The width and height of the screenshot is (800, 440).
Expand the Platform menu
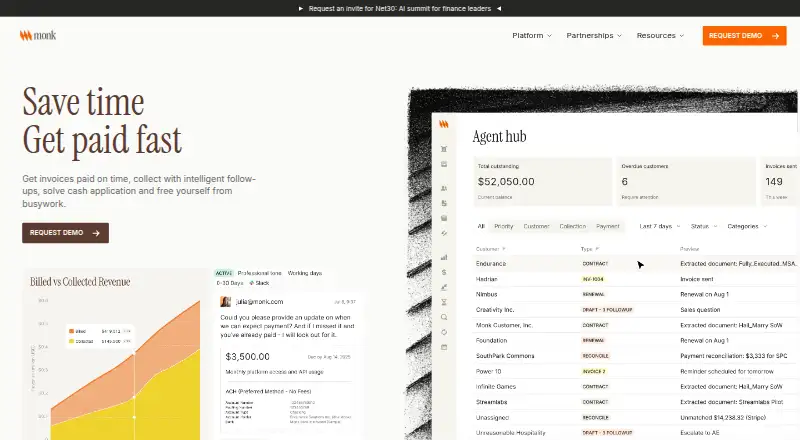tap(532, 35)
